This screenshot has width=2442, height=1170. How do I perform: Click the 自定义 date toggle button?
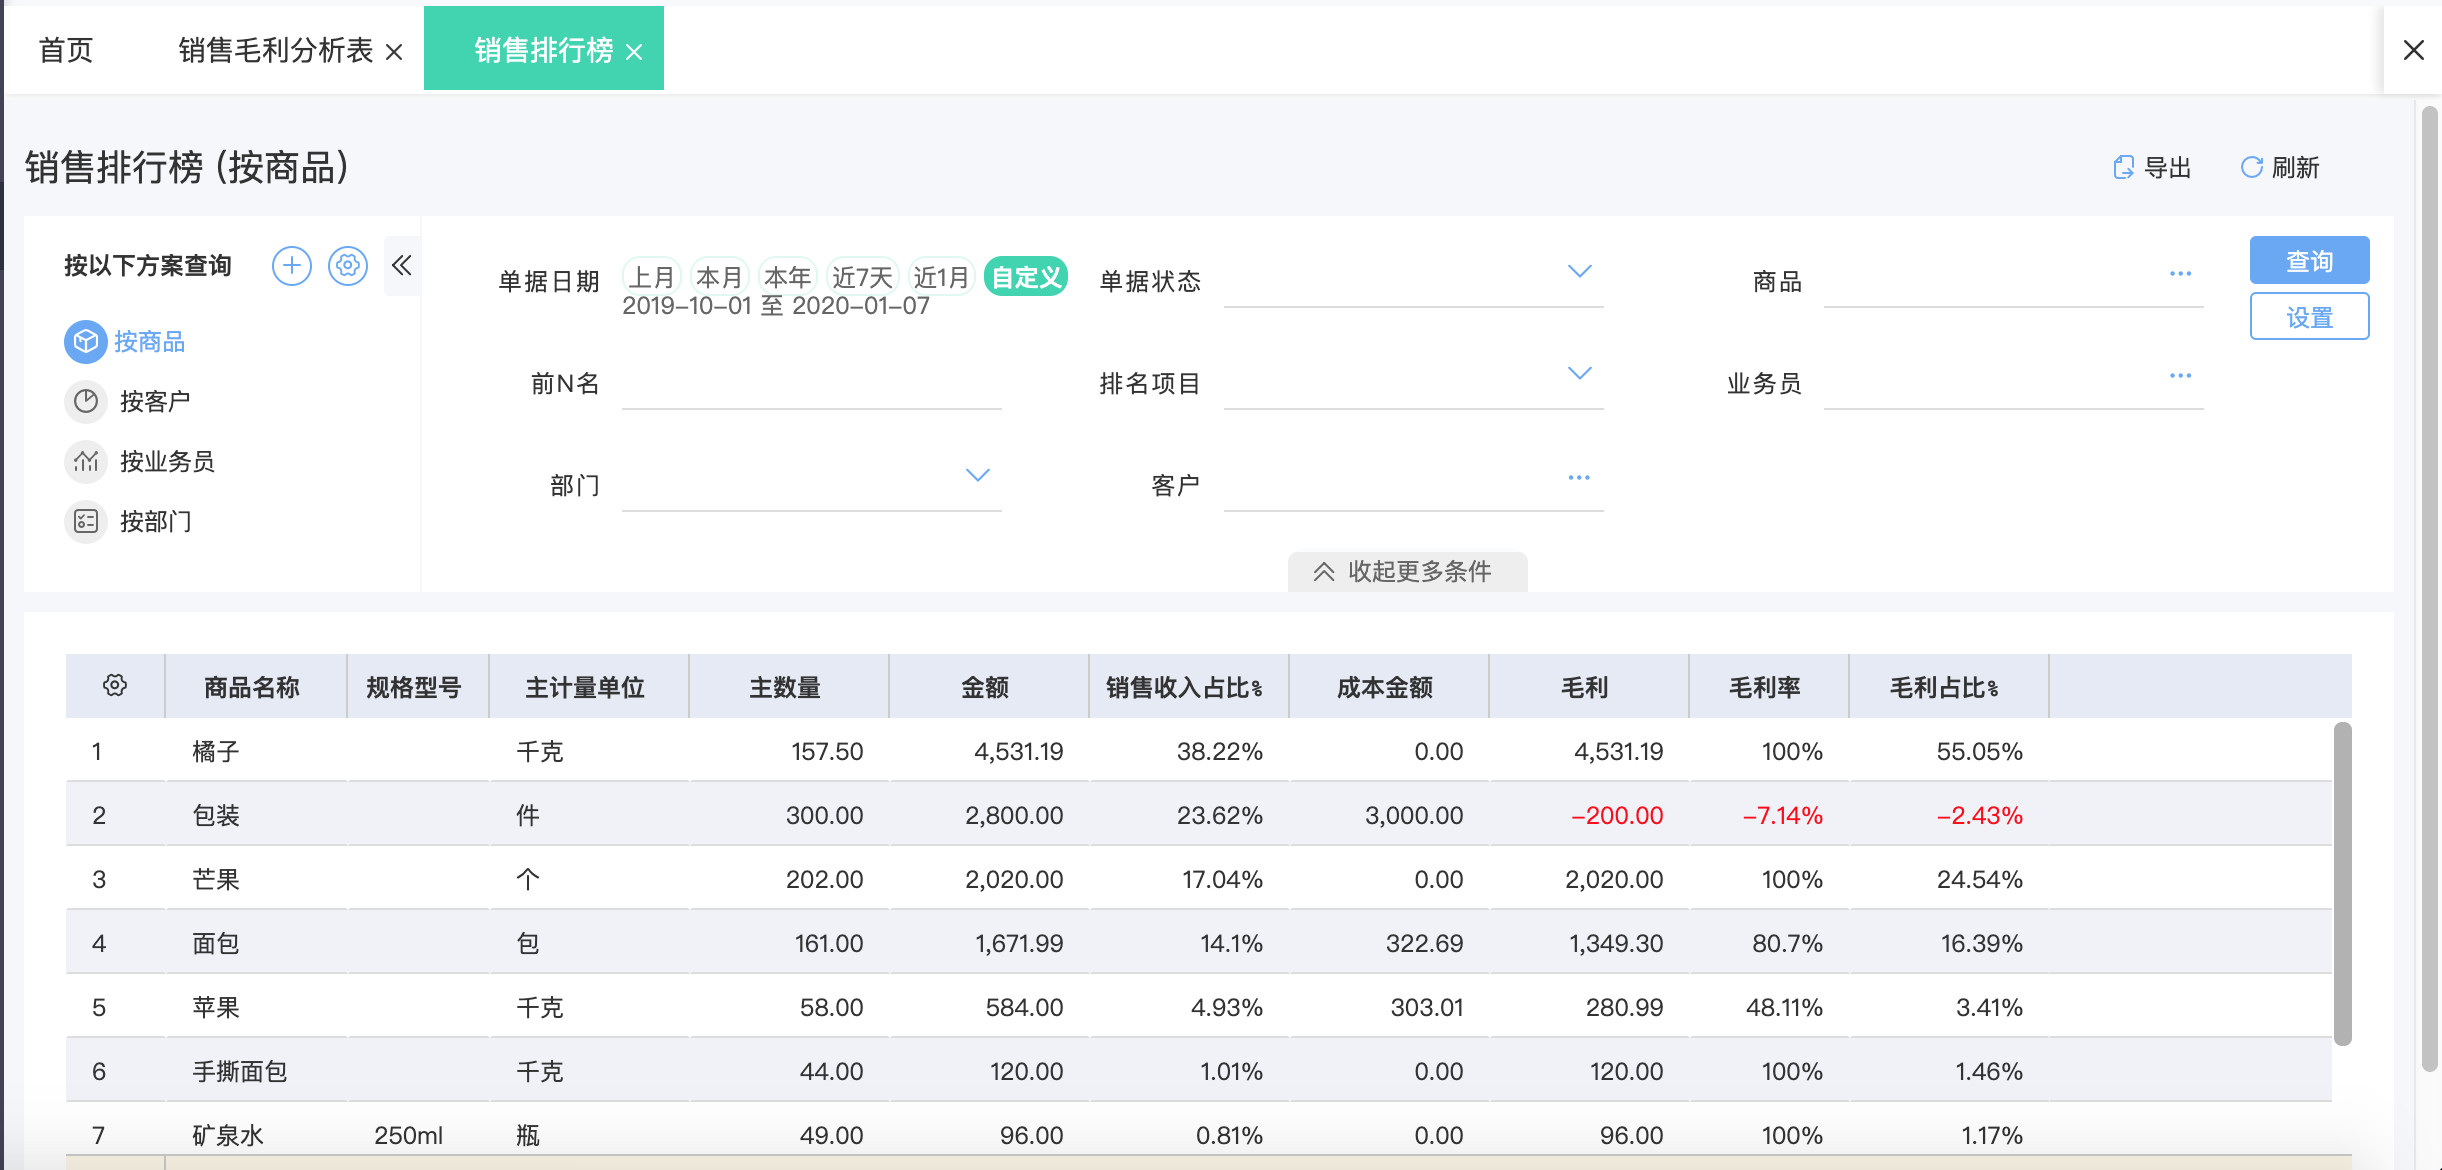click(x=1029, y=277)
